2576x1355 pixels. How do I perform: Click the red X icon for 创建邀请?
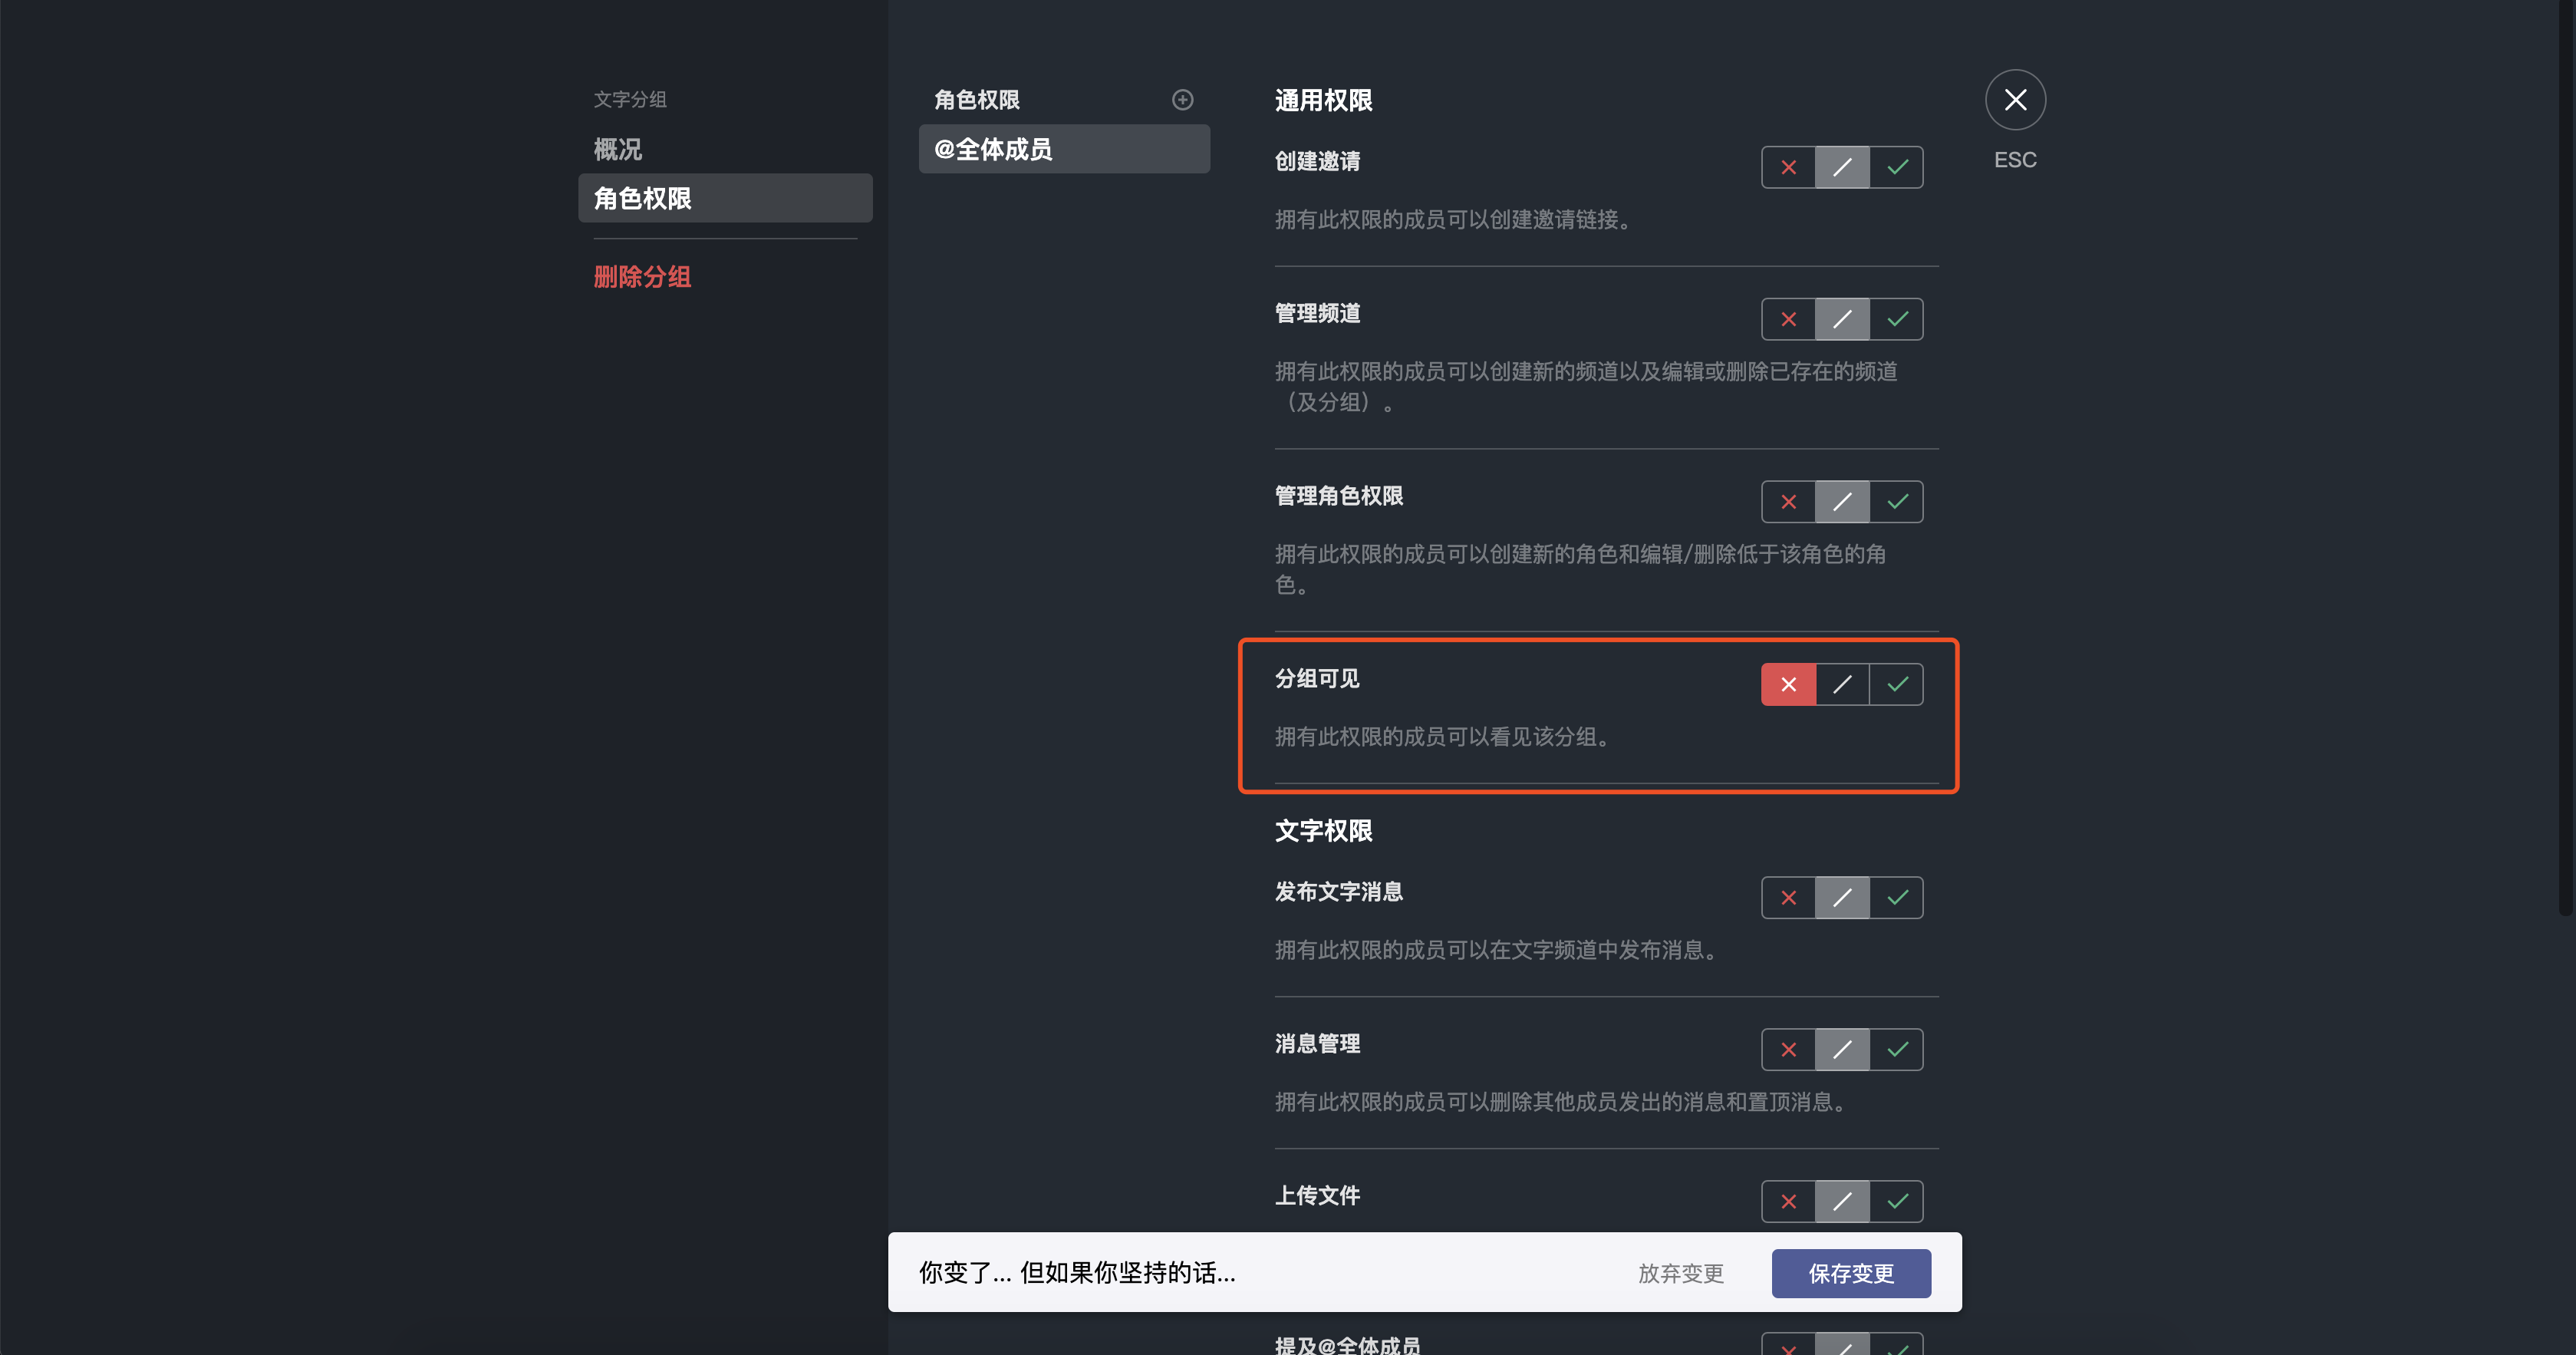coord(1788,167)
